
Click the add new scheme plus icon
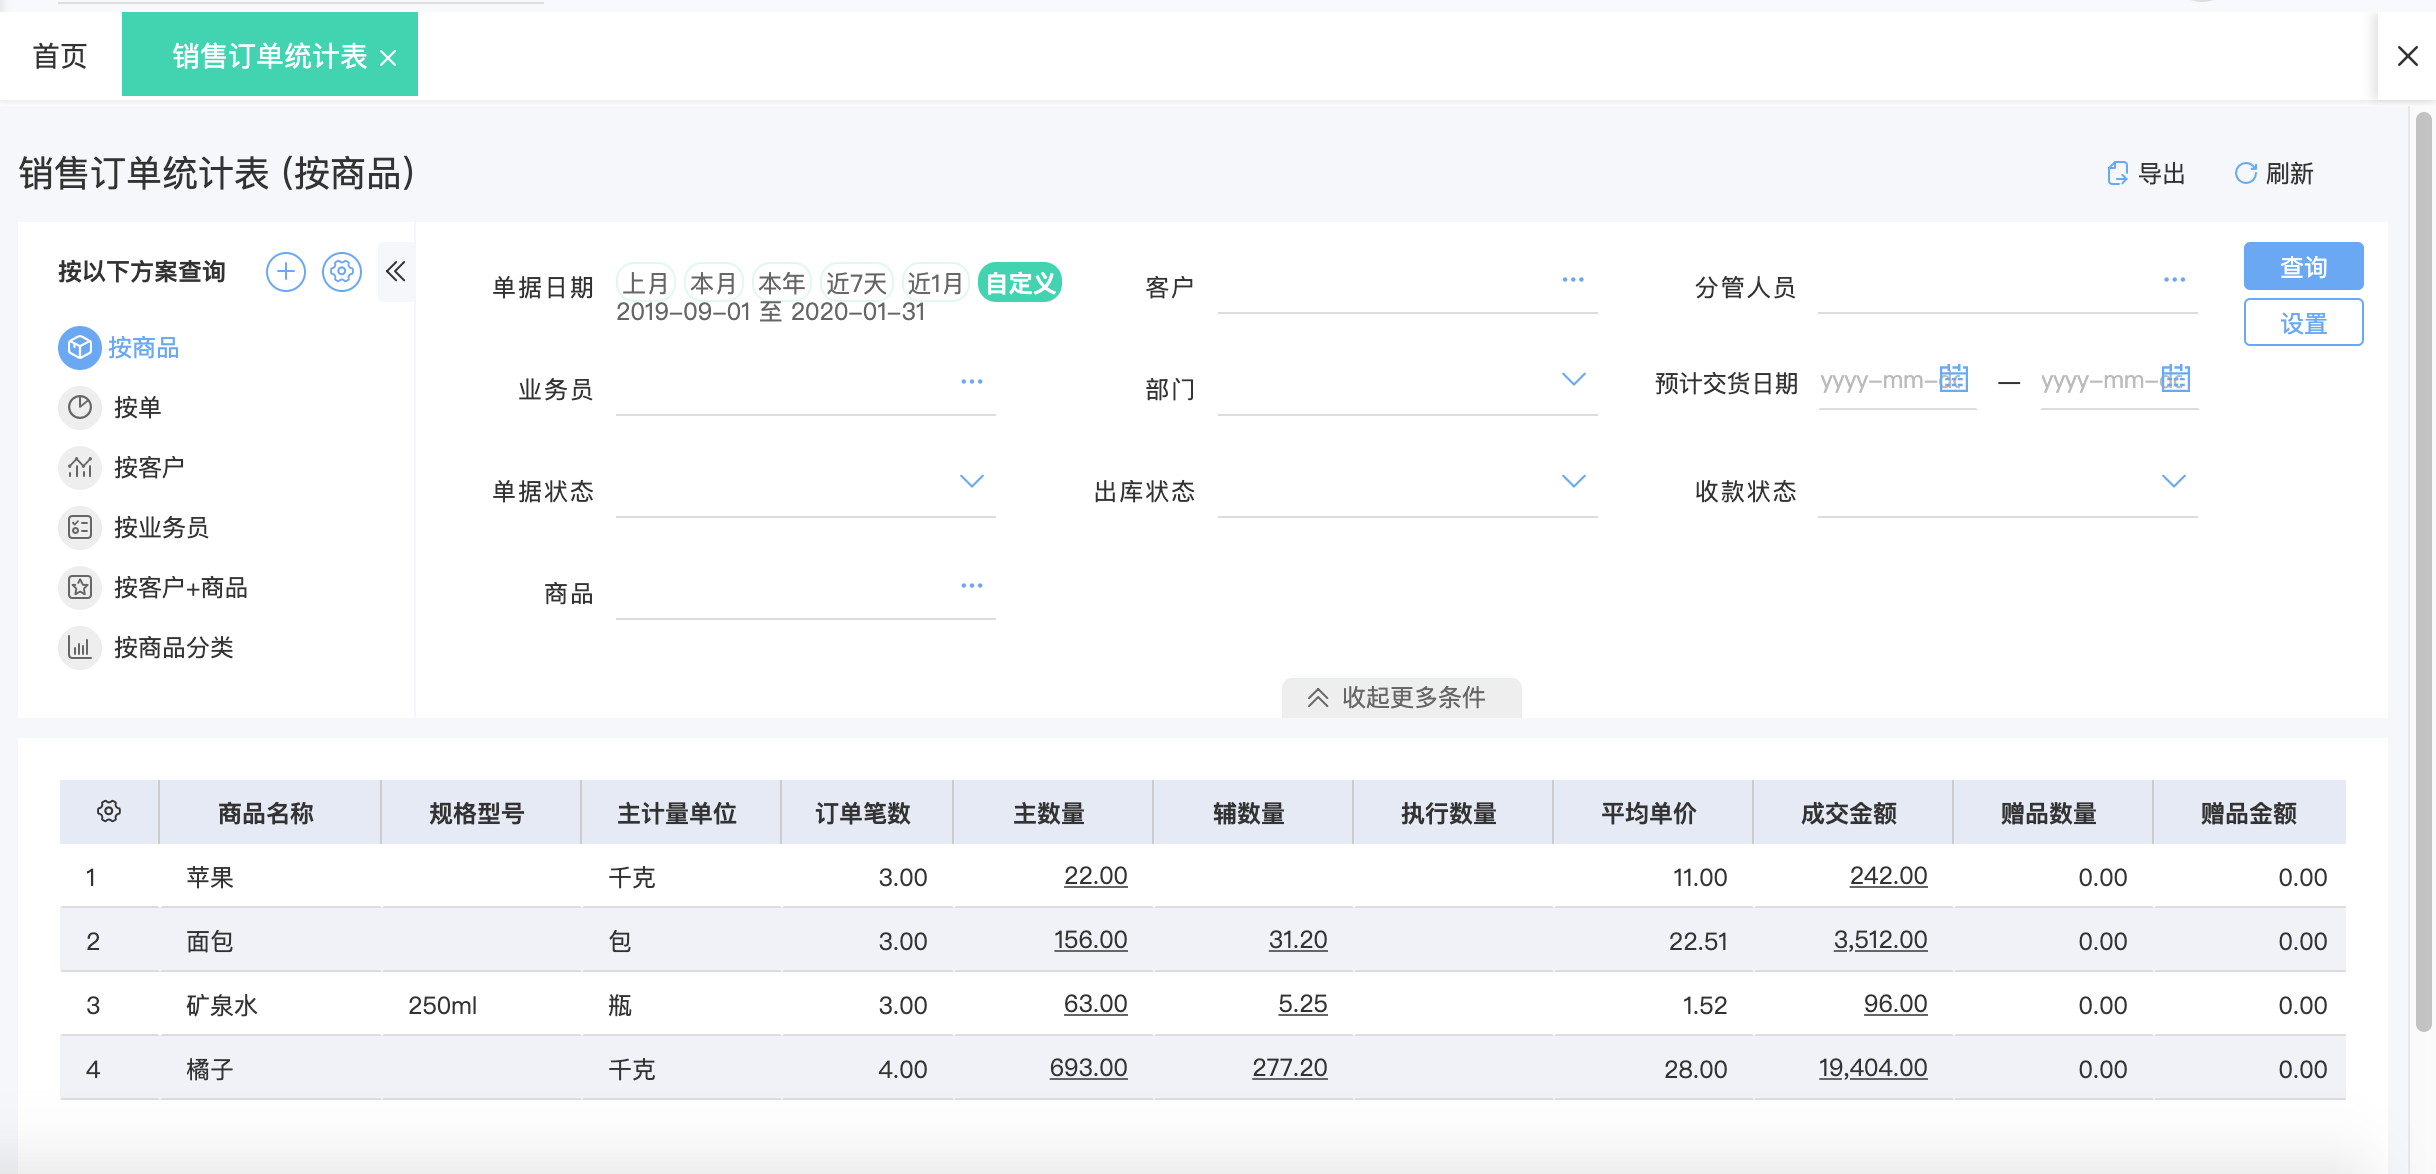[x=287, y=272]
